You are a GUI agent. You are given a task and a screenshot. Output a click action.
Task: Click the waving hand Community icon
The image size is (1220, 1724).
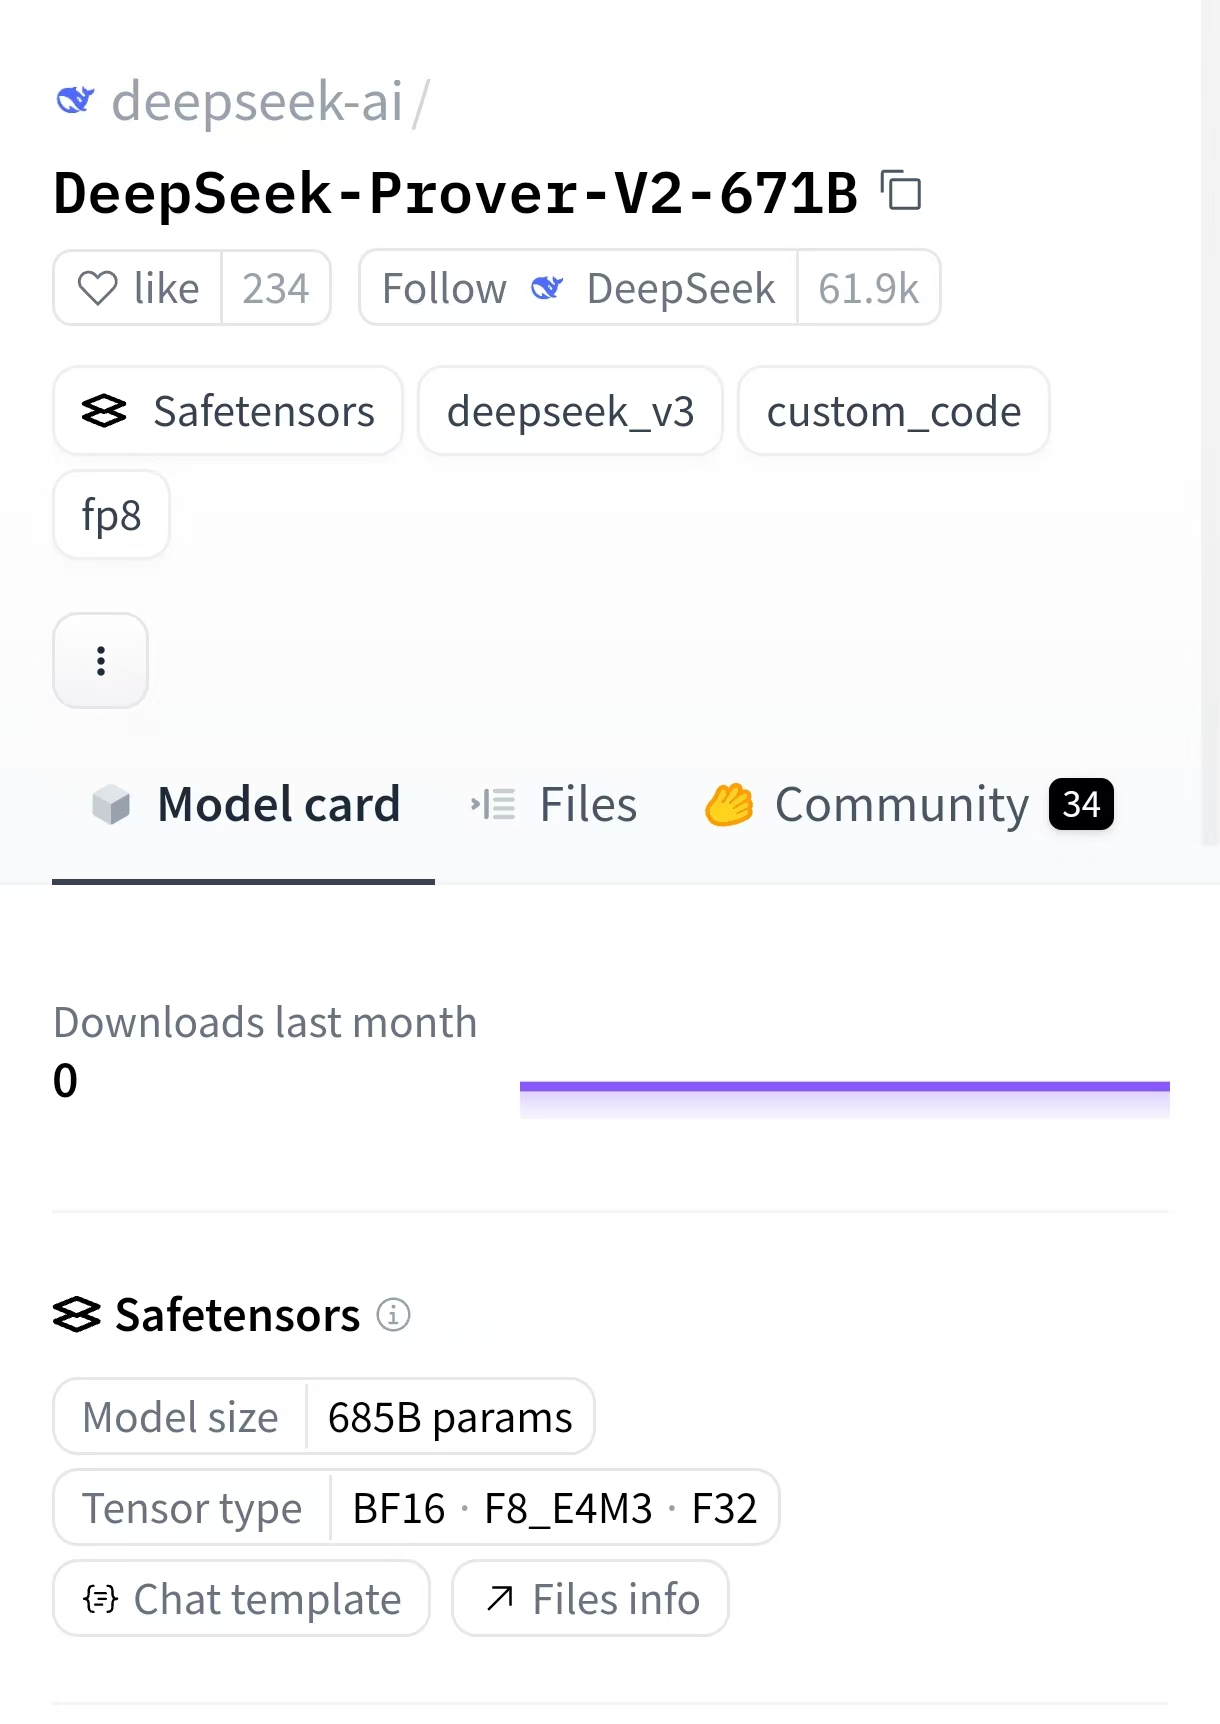(729, 803)
